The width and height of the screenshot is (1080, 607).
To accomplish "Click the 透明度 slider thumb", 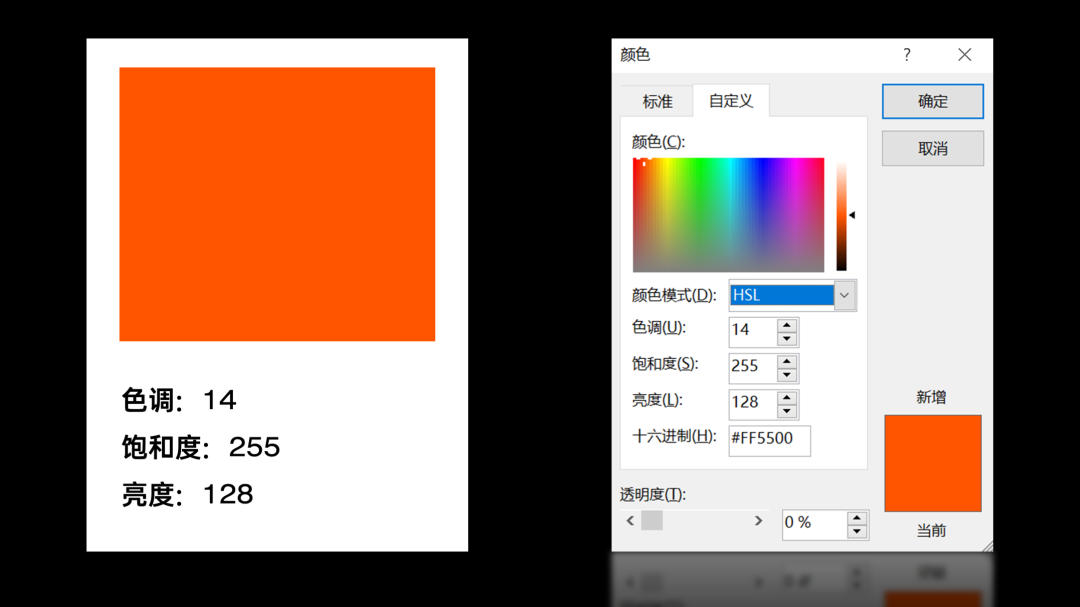I will [652, 521].
